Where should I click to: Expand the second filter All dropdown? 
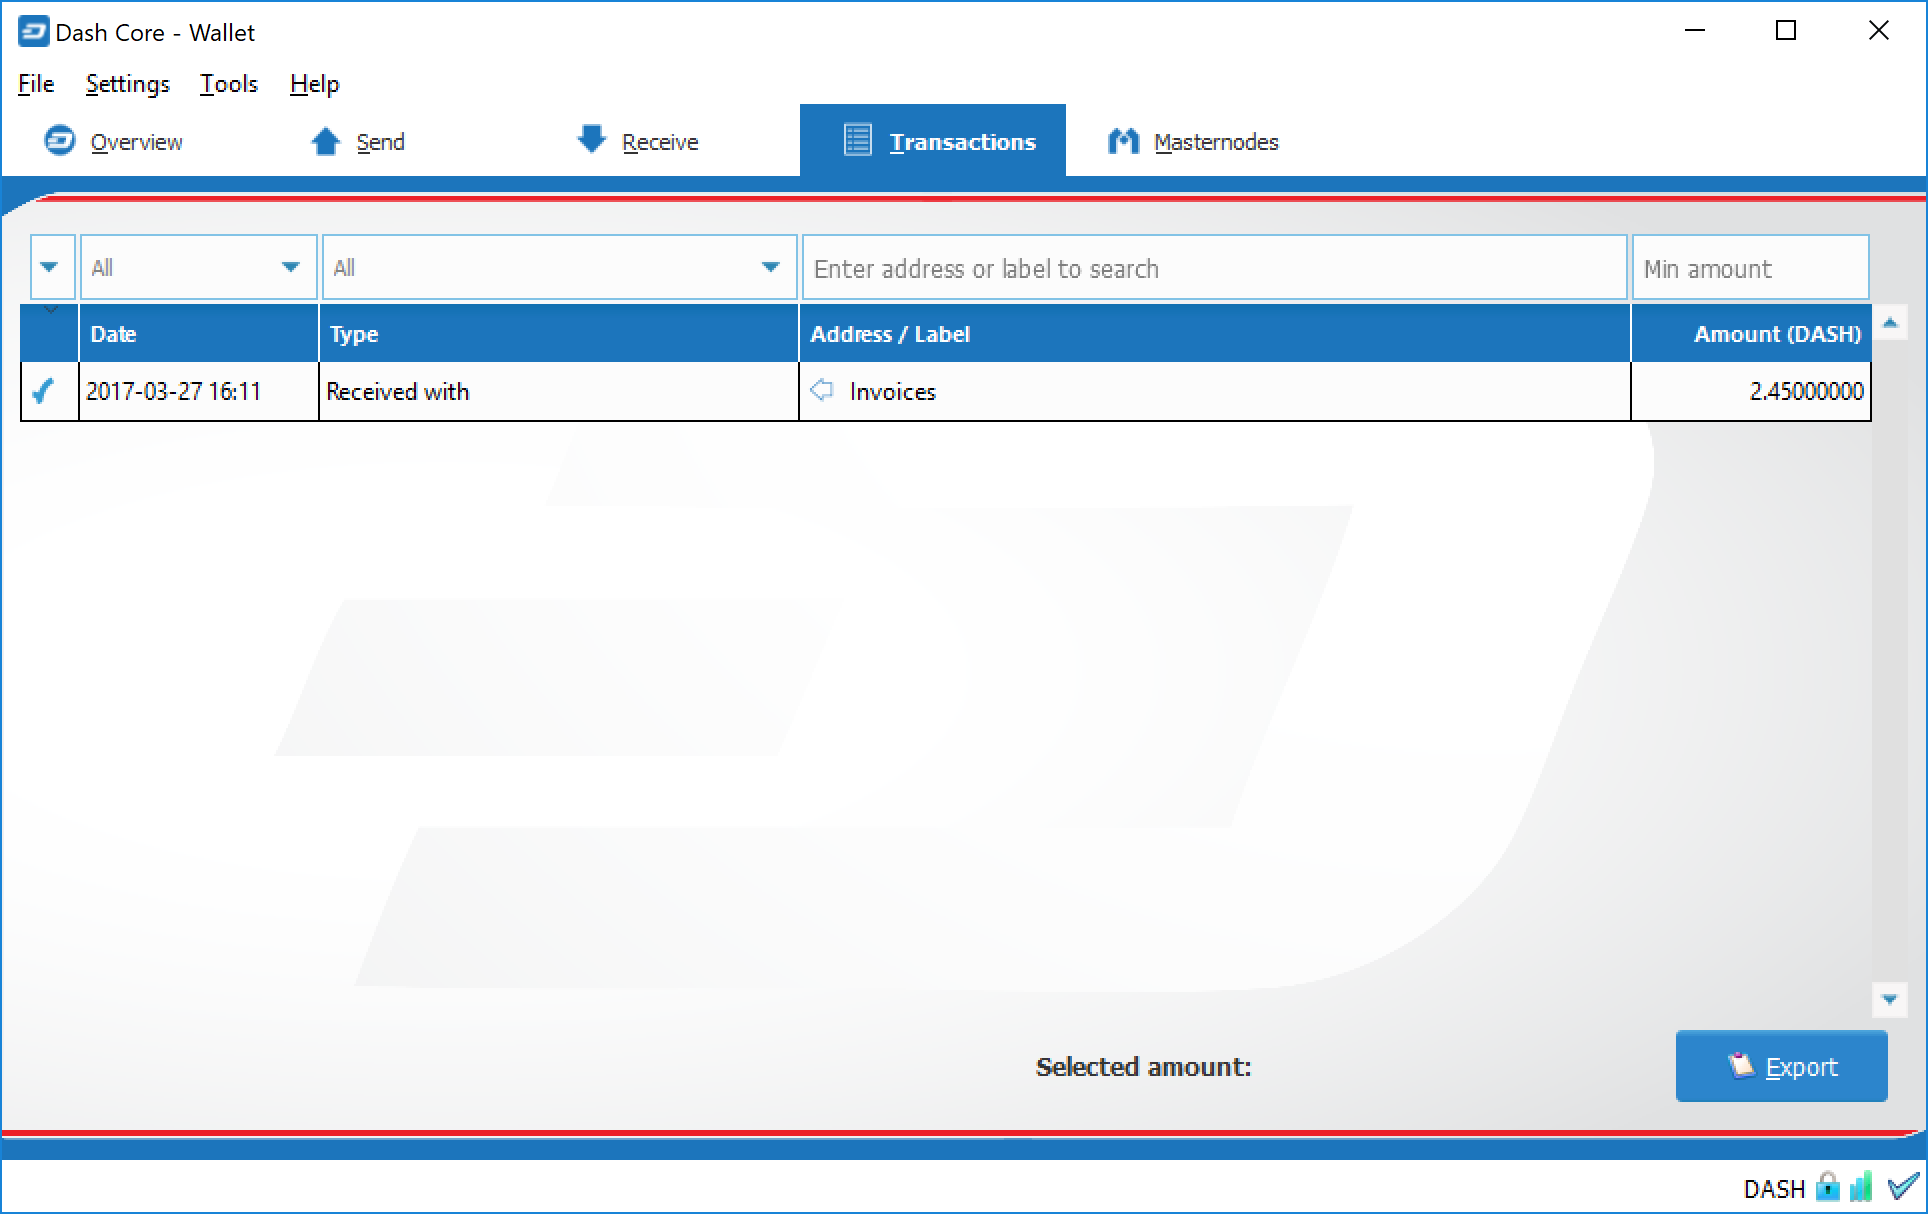coord(775,267)
